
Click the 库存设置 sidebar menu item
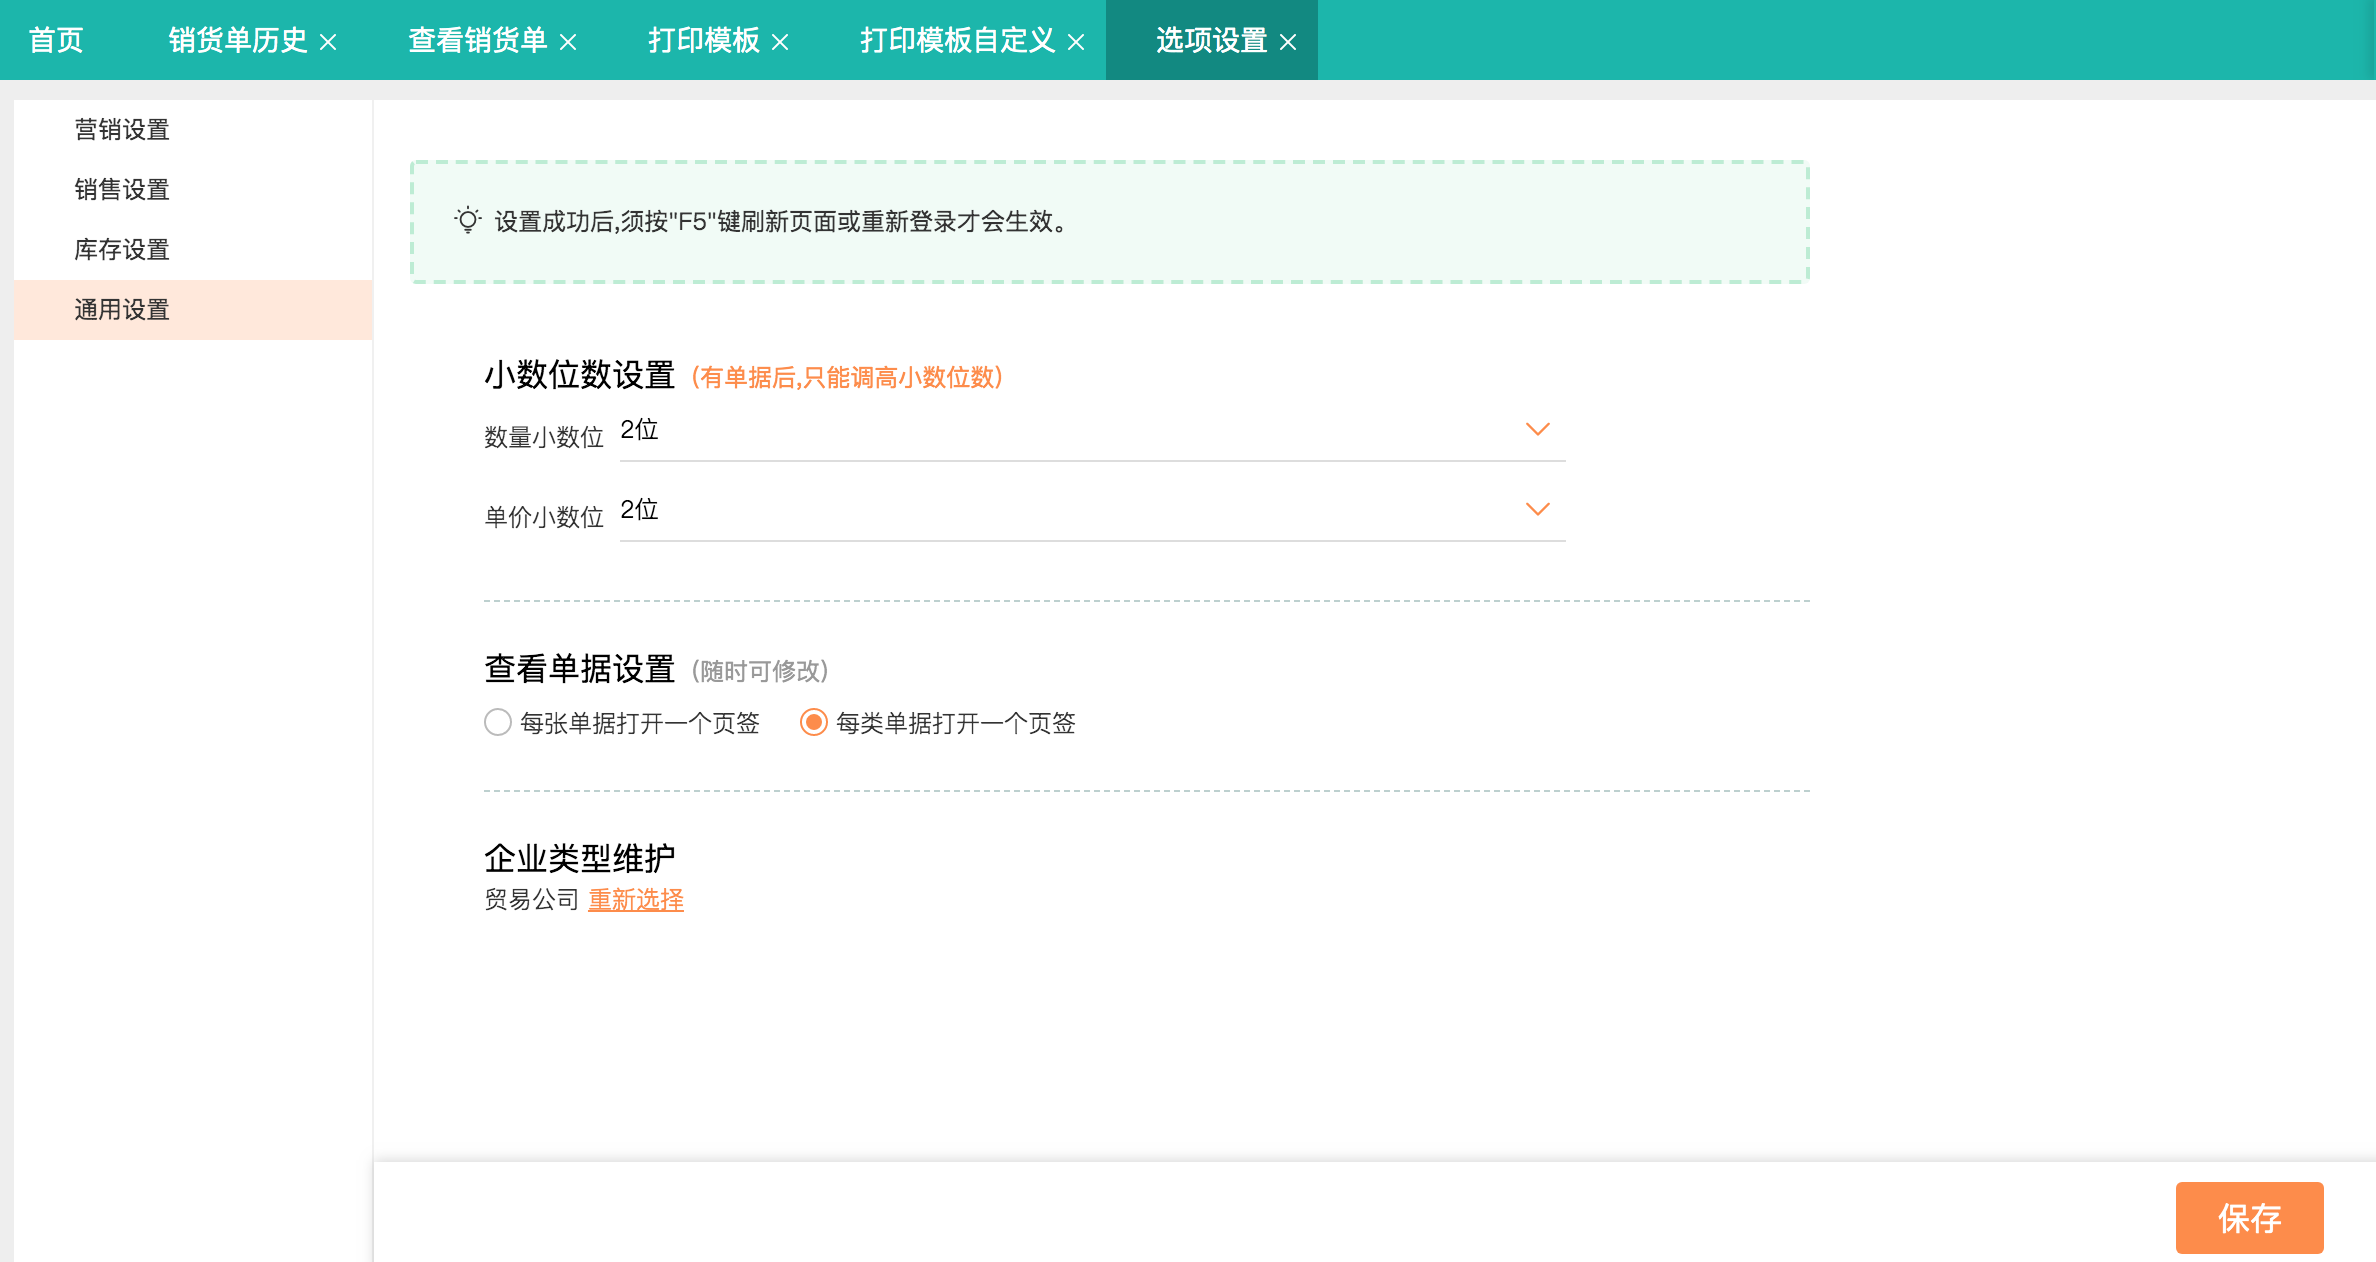click(123, 248)
